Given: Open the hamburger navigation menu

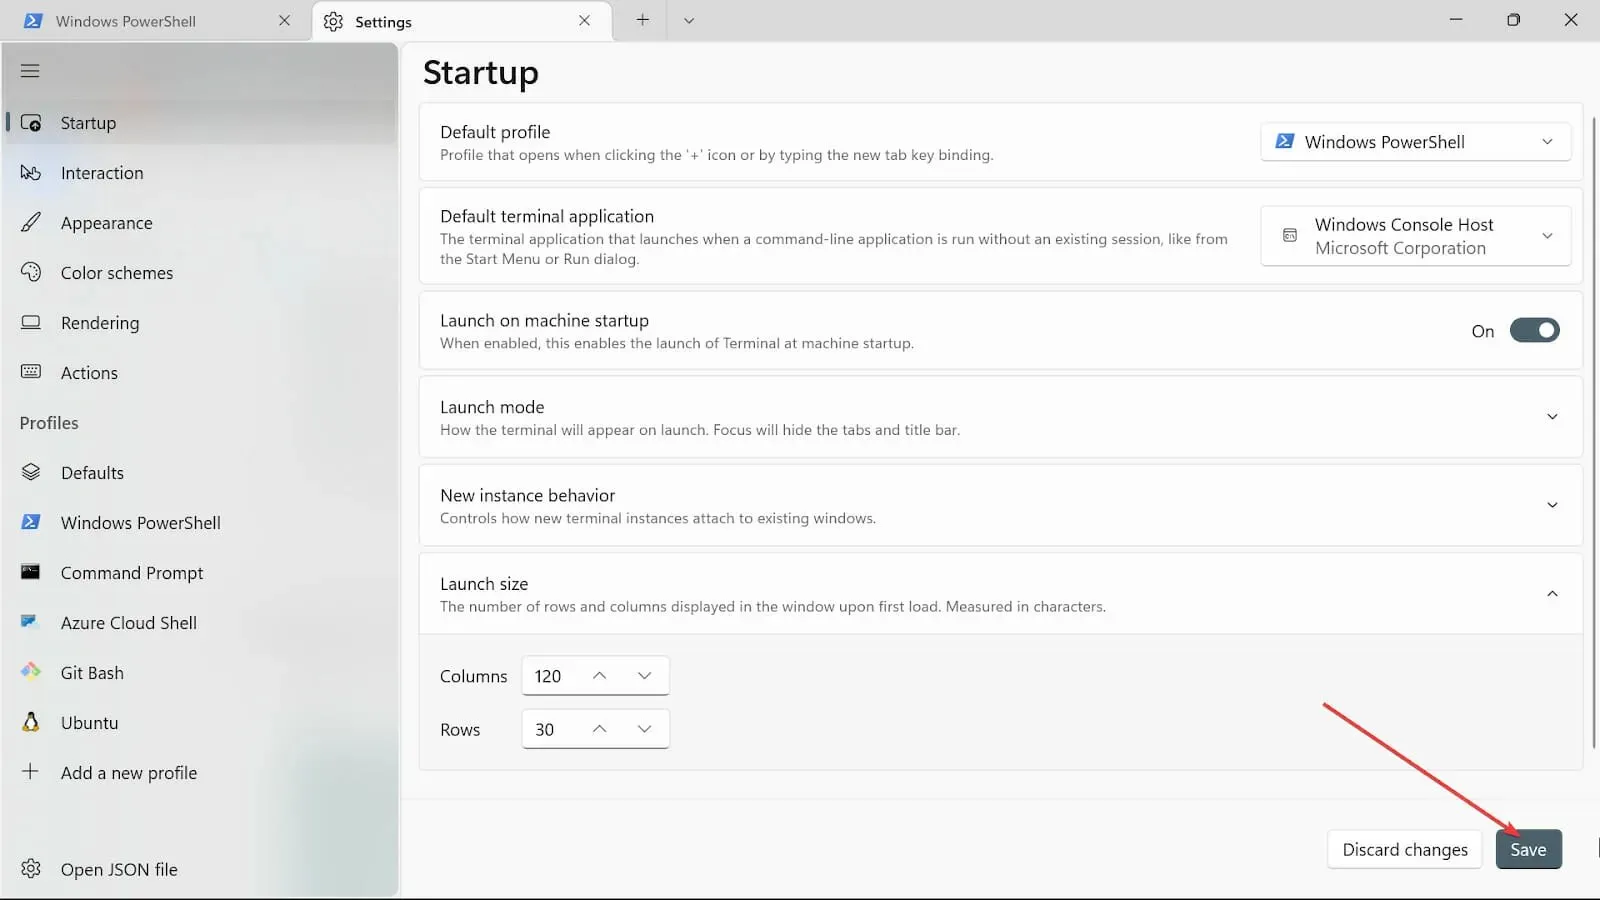Looking at the screenshot, I should [30, 71].
